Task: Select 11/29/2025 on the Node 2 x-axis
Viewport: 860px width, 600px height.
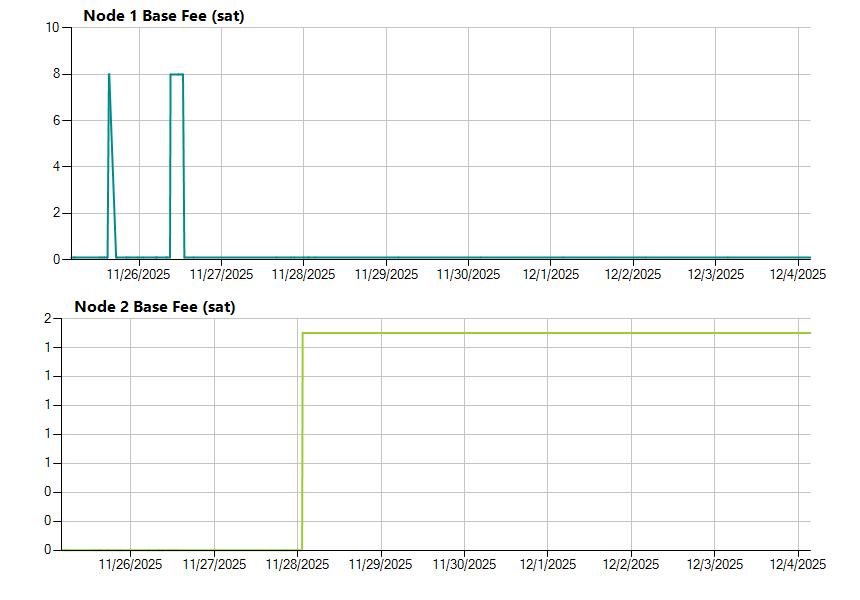Action: pos(381,565)
